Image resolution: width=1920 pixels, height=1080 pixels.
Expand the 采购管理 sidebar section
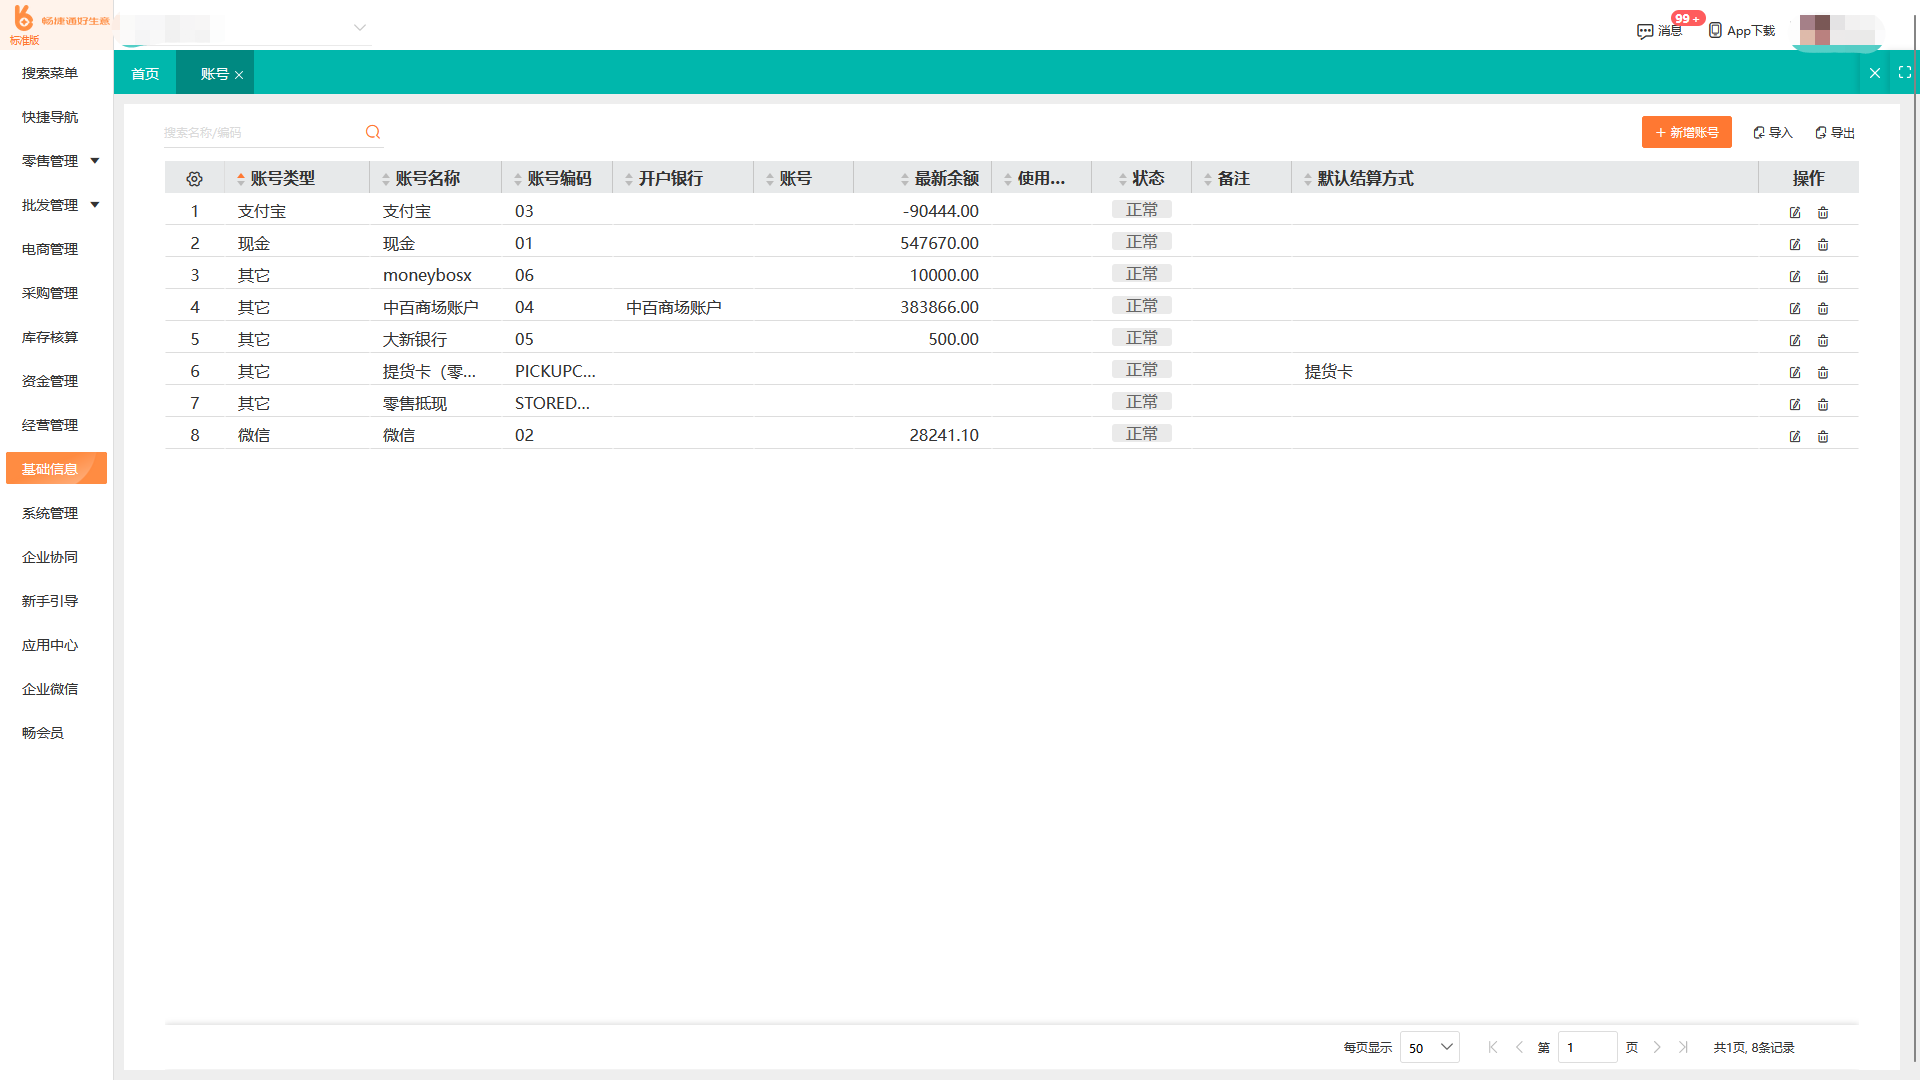(54, 293)
